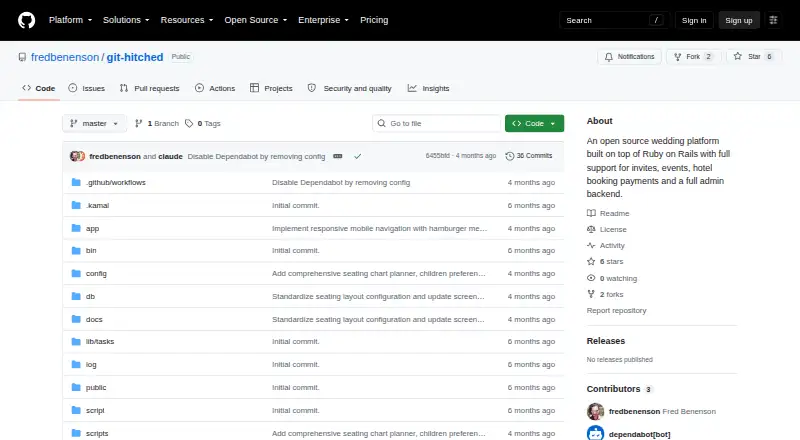
Task: Click the config folder icon
Action: point(76,273)
